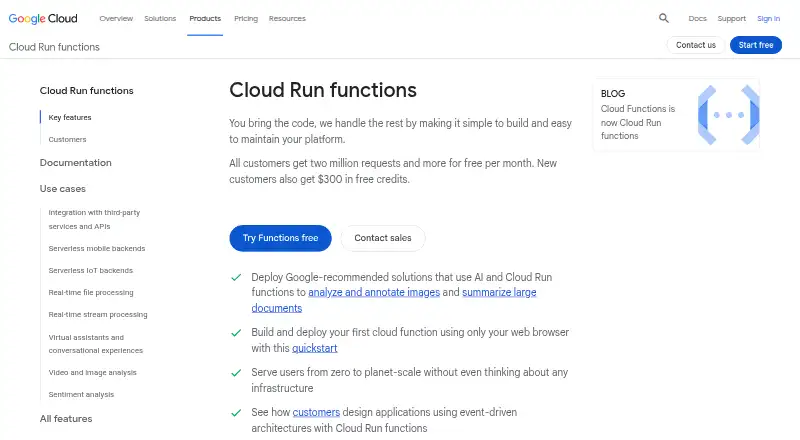
Task: Open the Docs link in header
Action: 697,18
